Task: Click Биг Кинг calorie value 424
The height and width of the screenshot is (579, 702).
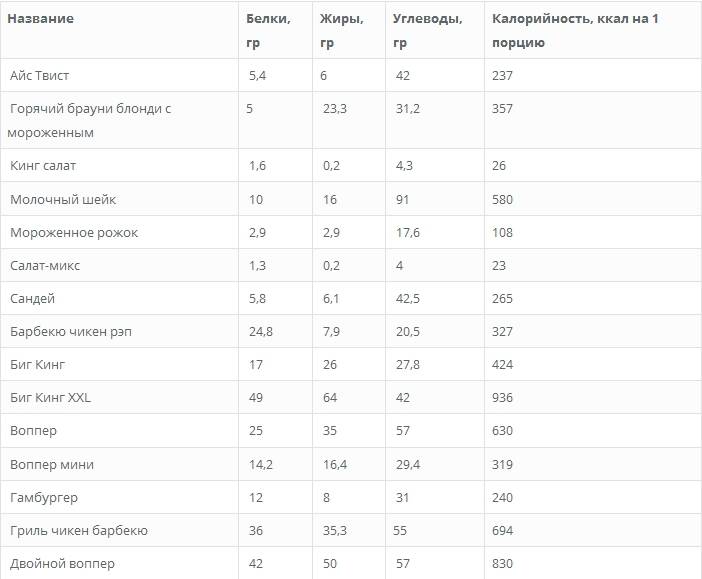Action: pyautogui.click(x=502, y=365)
